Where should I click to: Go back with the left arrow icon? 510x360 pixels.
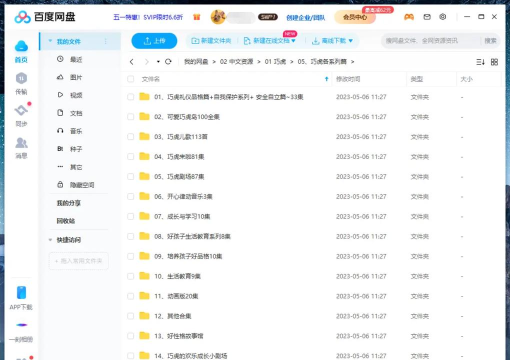tap(132, 62)
